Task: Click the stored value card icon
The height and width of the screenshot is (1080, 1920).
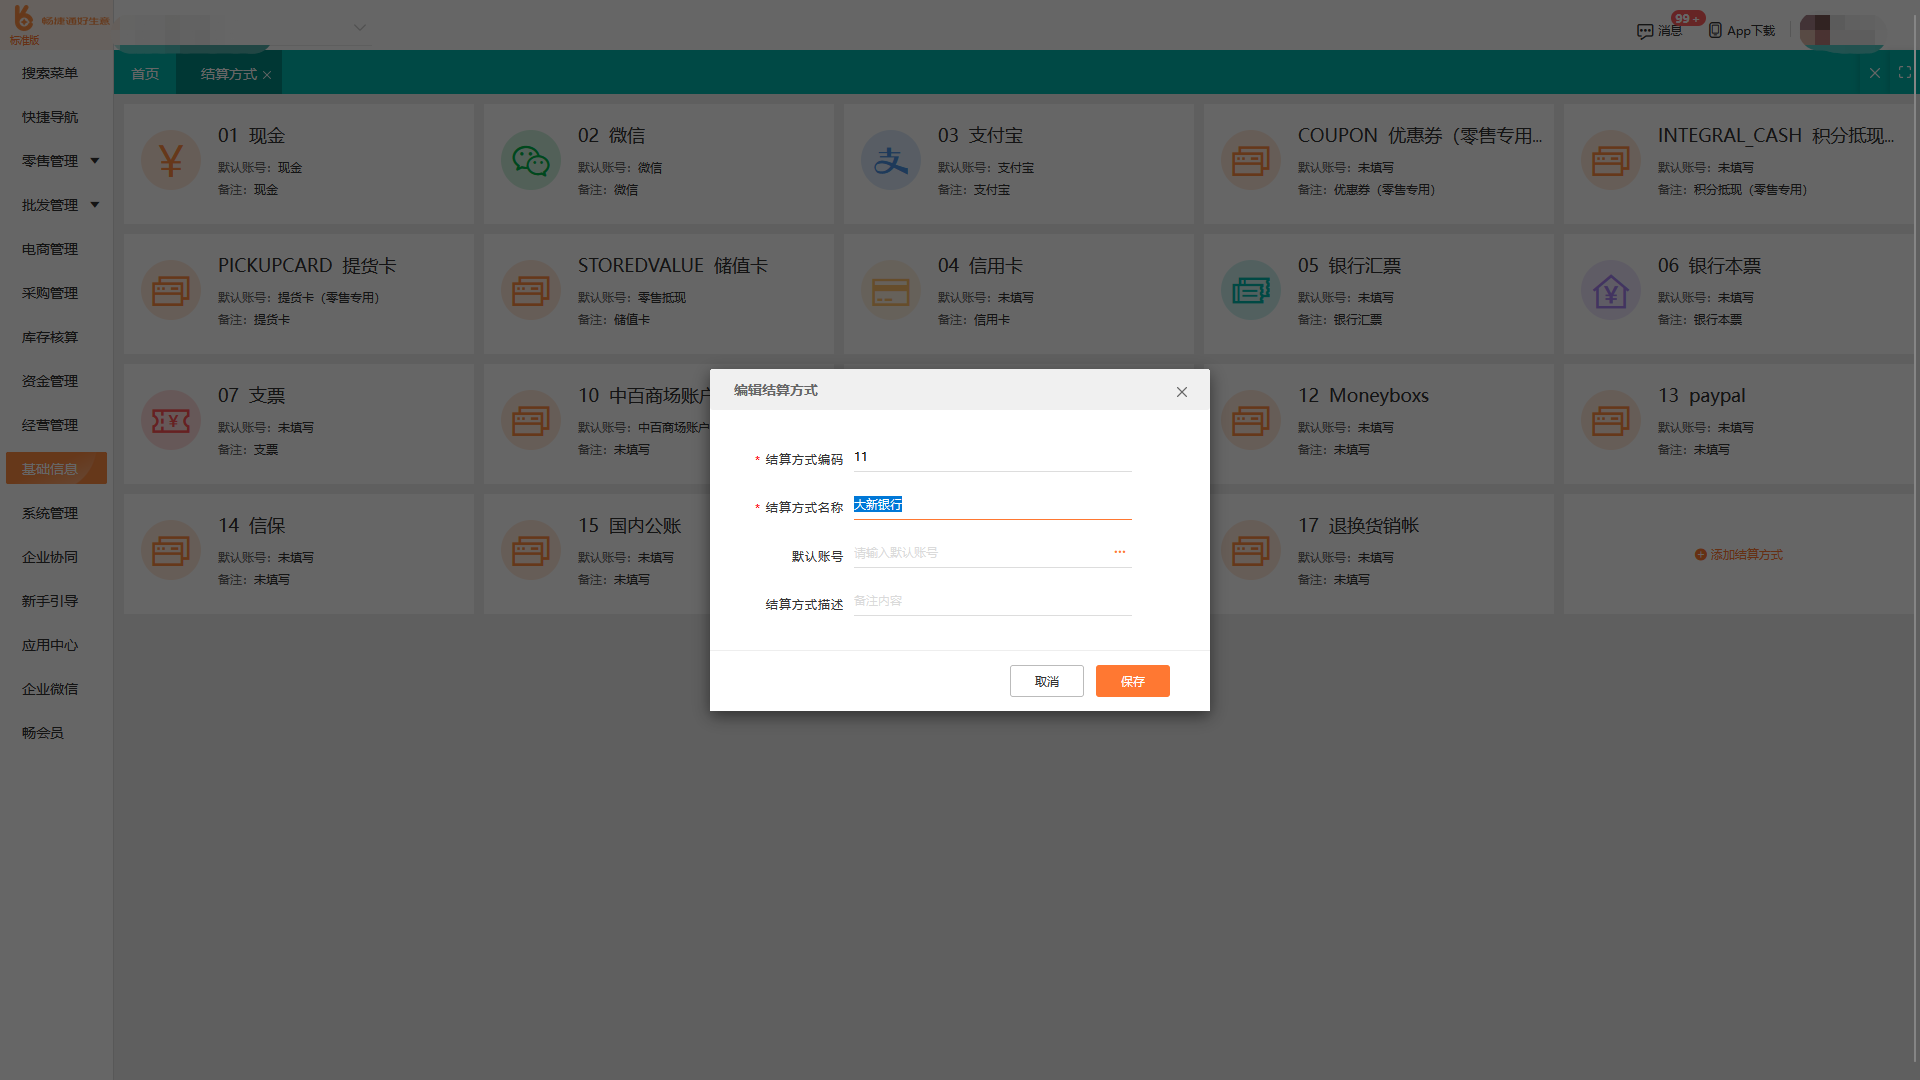Action: (531, 290)
